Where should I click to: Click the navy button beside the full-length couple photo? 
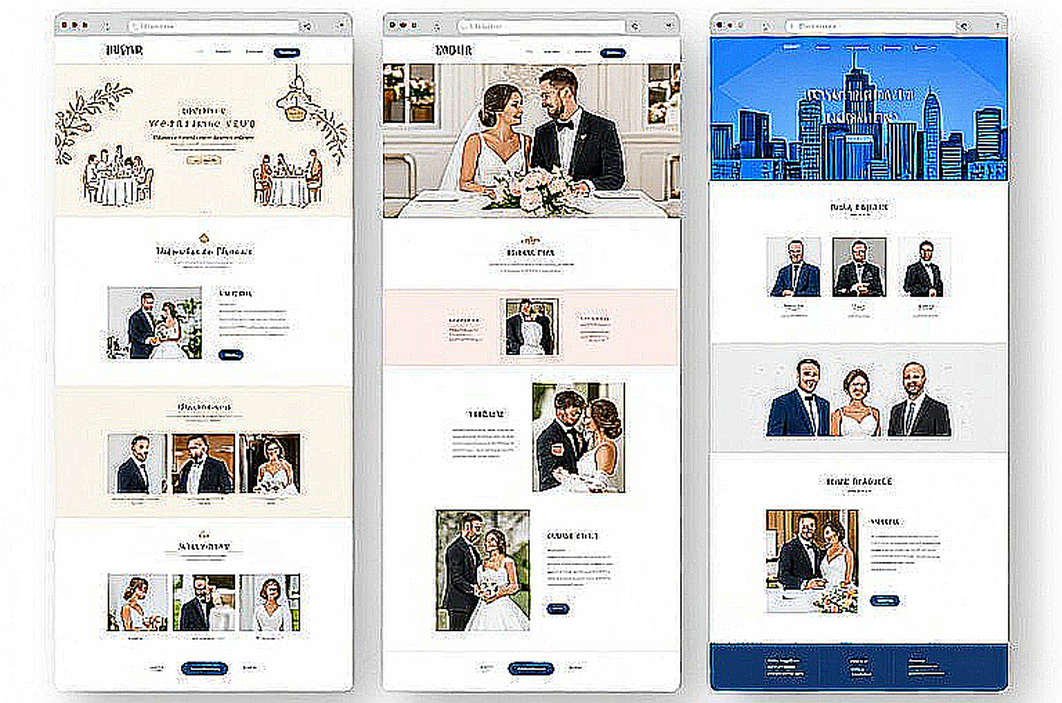tap(557, 609)
